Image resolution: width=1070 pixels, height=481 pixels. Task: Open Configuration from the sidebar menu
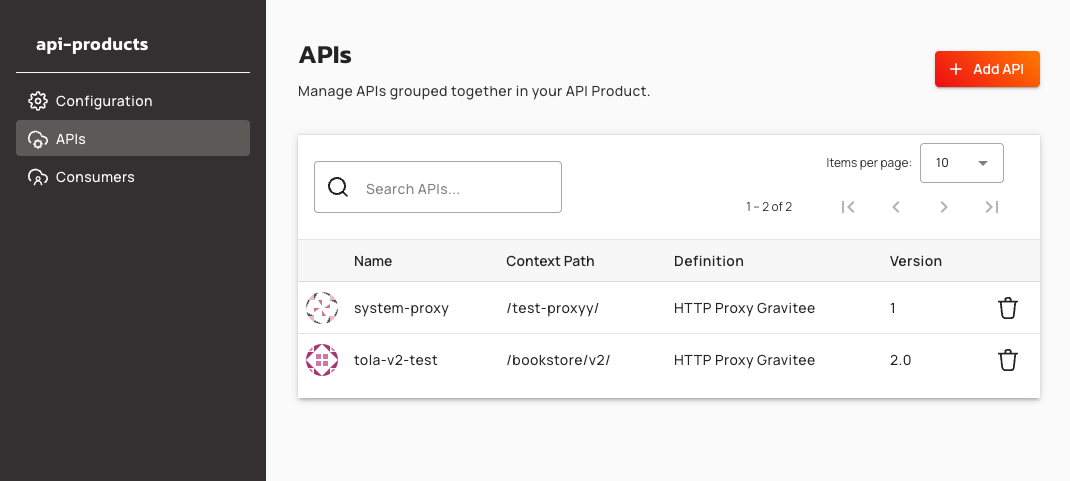click(104, 101)
